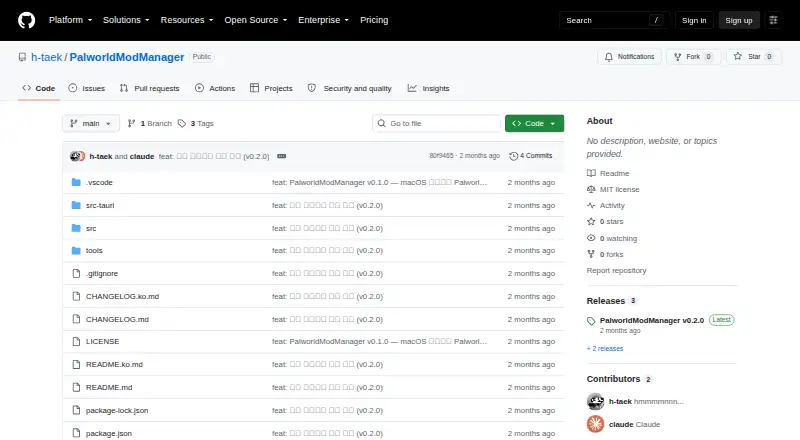This screenshot has height=440, width=800.
Task: View the 3 Tags link
Action: click(x=196, y=124)
